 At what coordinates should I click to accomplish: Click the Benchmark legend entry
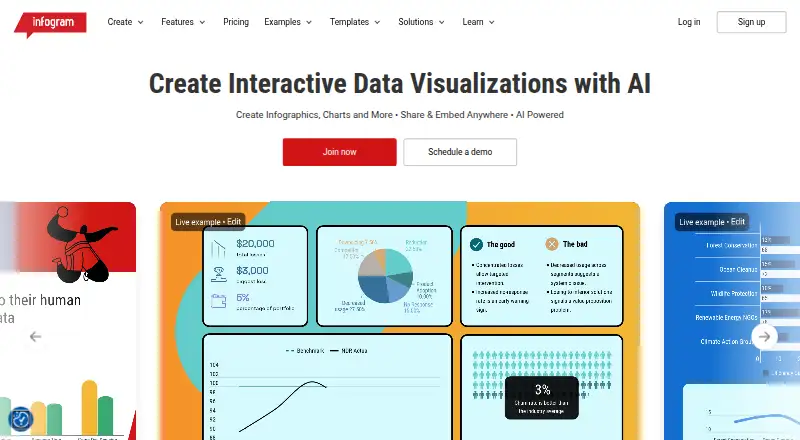coord(305,351)
